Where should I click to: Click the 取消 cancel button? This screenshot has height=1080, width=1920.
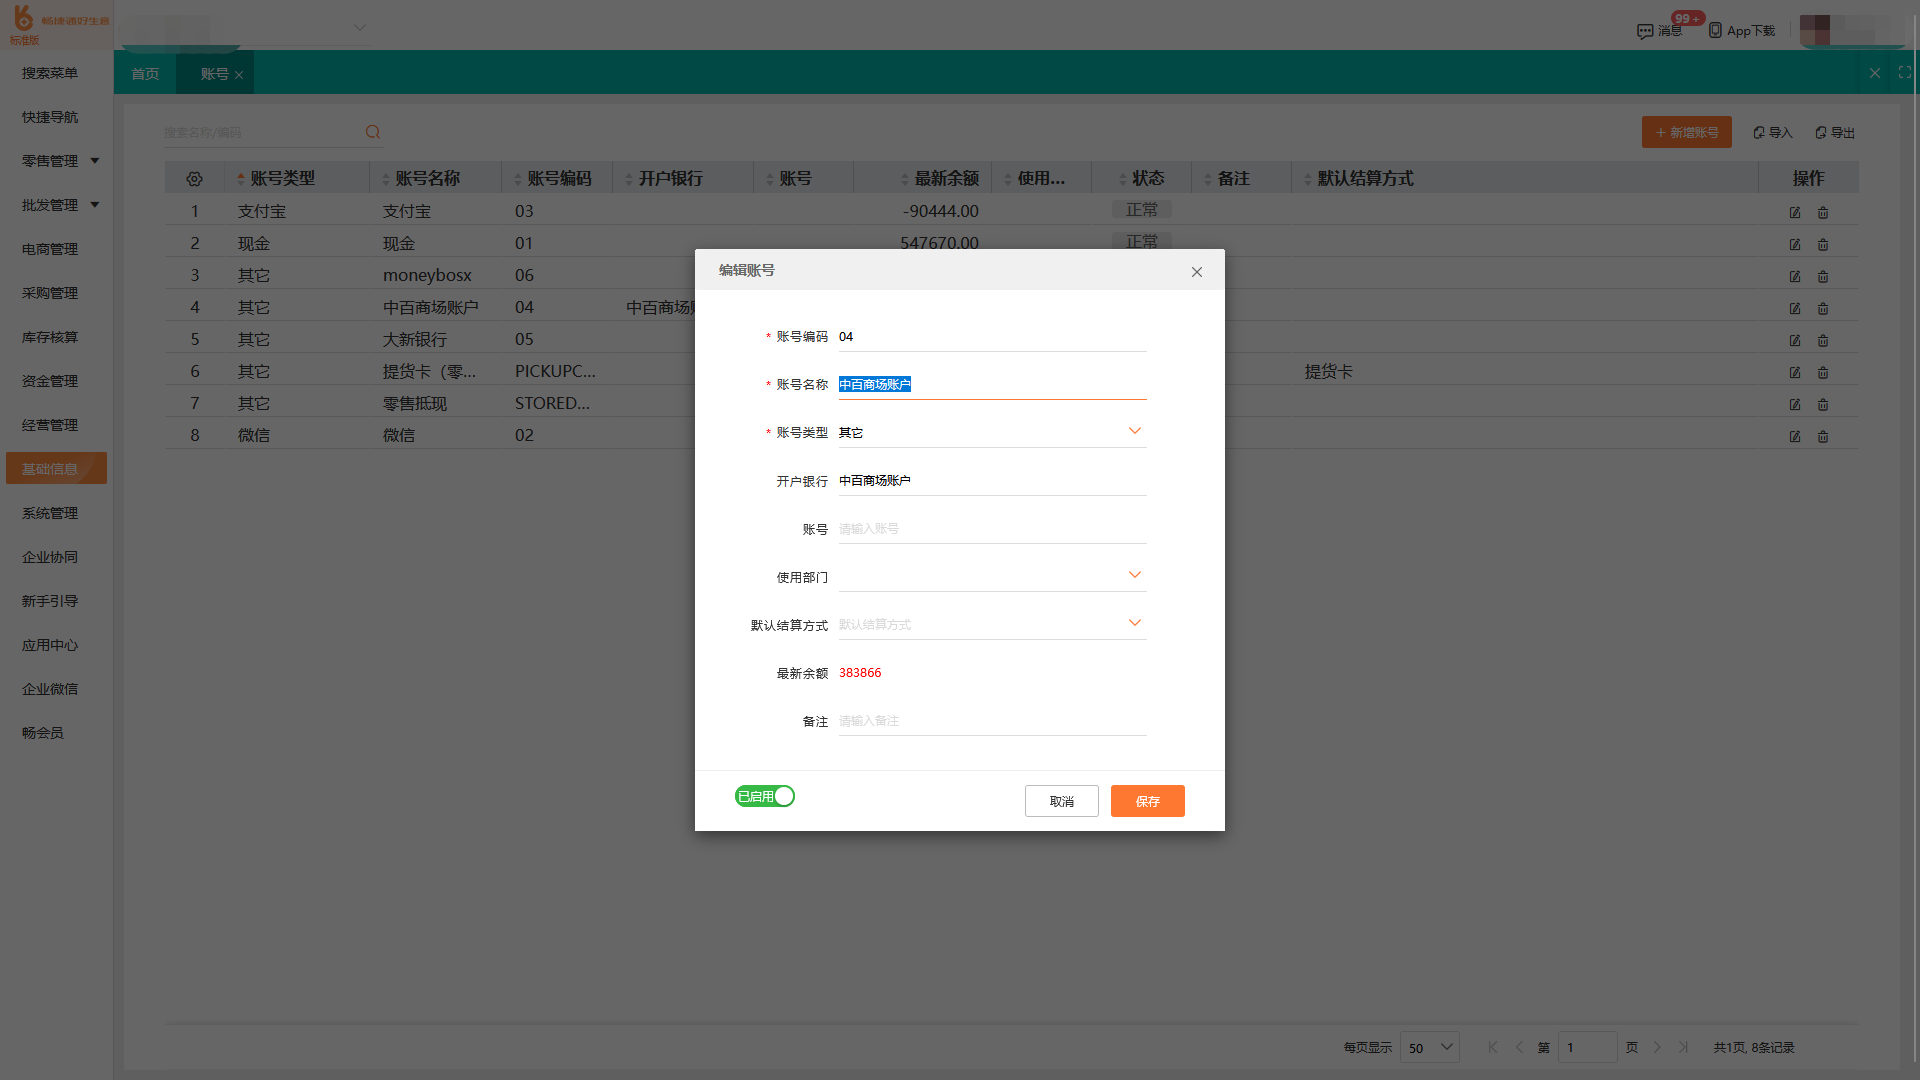[x=1062, y=800]
